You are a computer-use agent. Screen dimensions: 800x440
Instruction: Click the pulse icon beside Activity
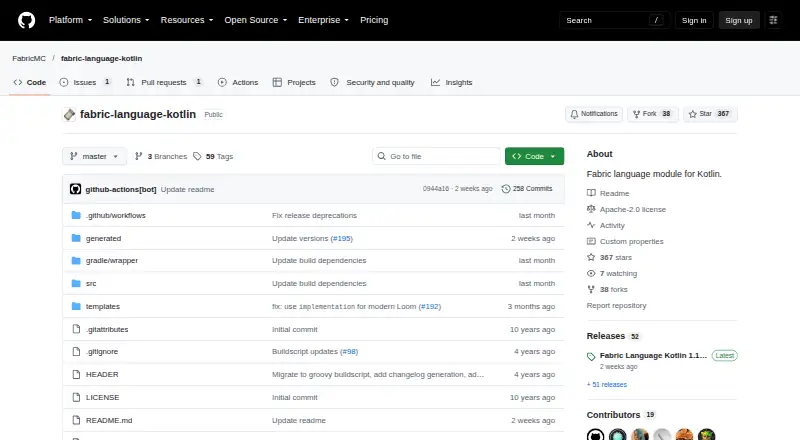591,225
